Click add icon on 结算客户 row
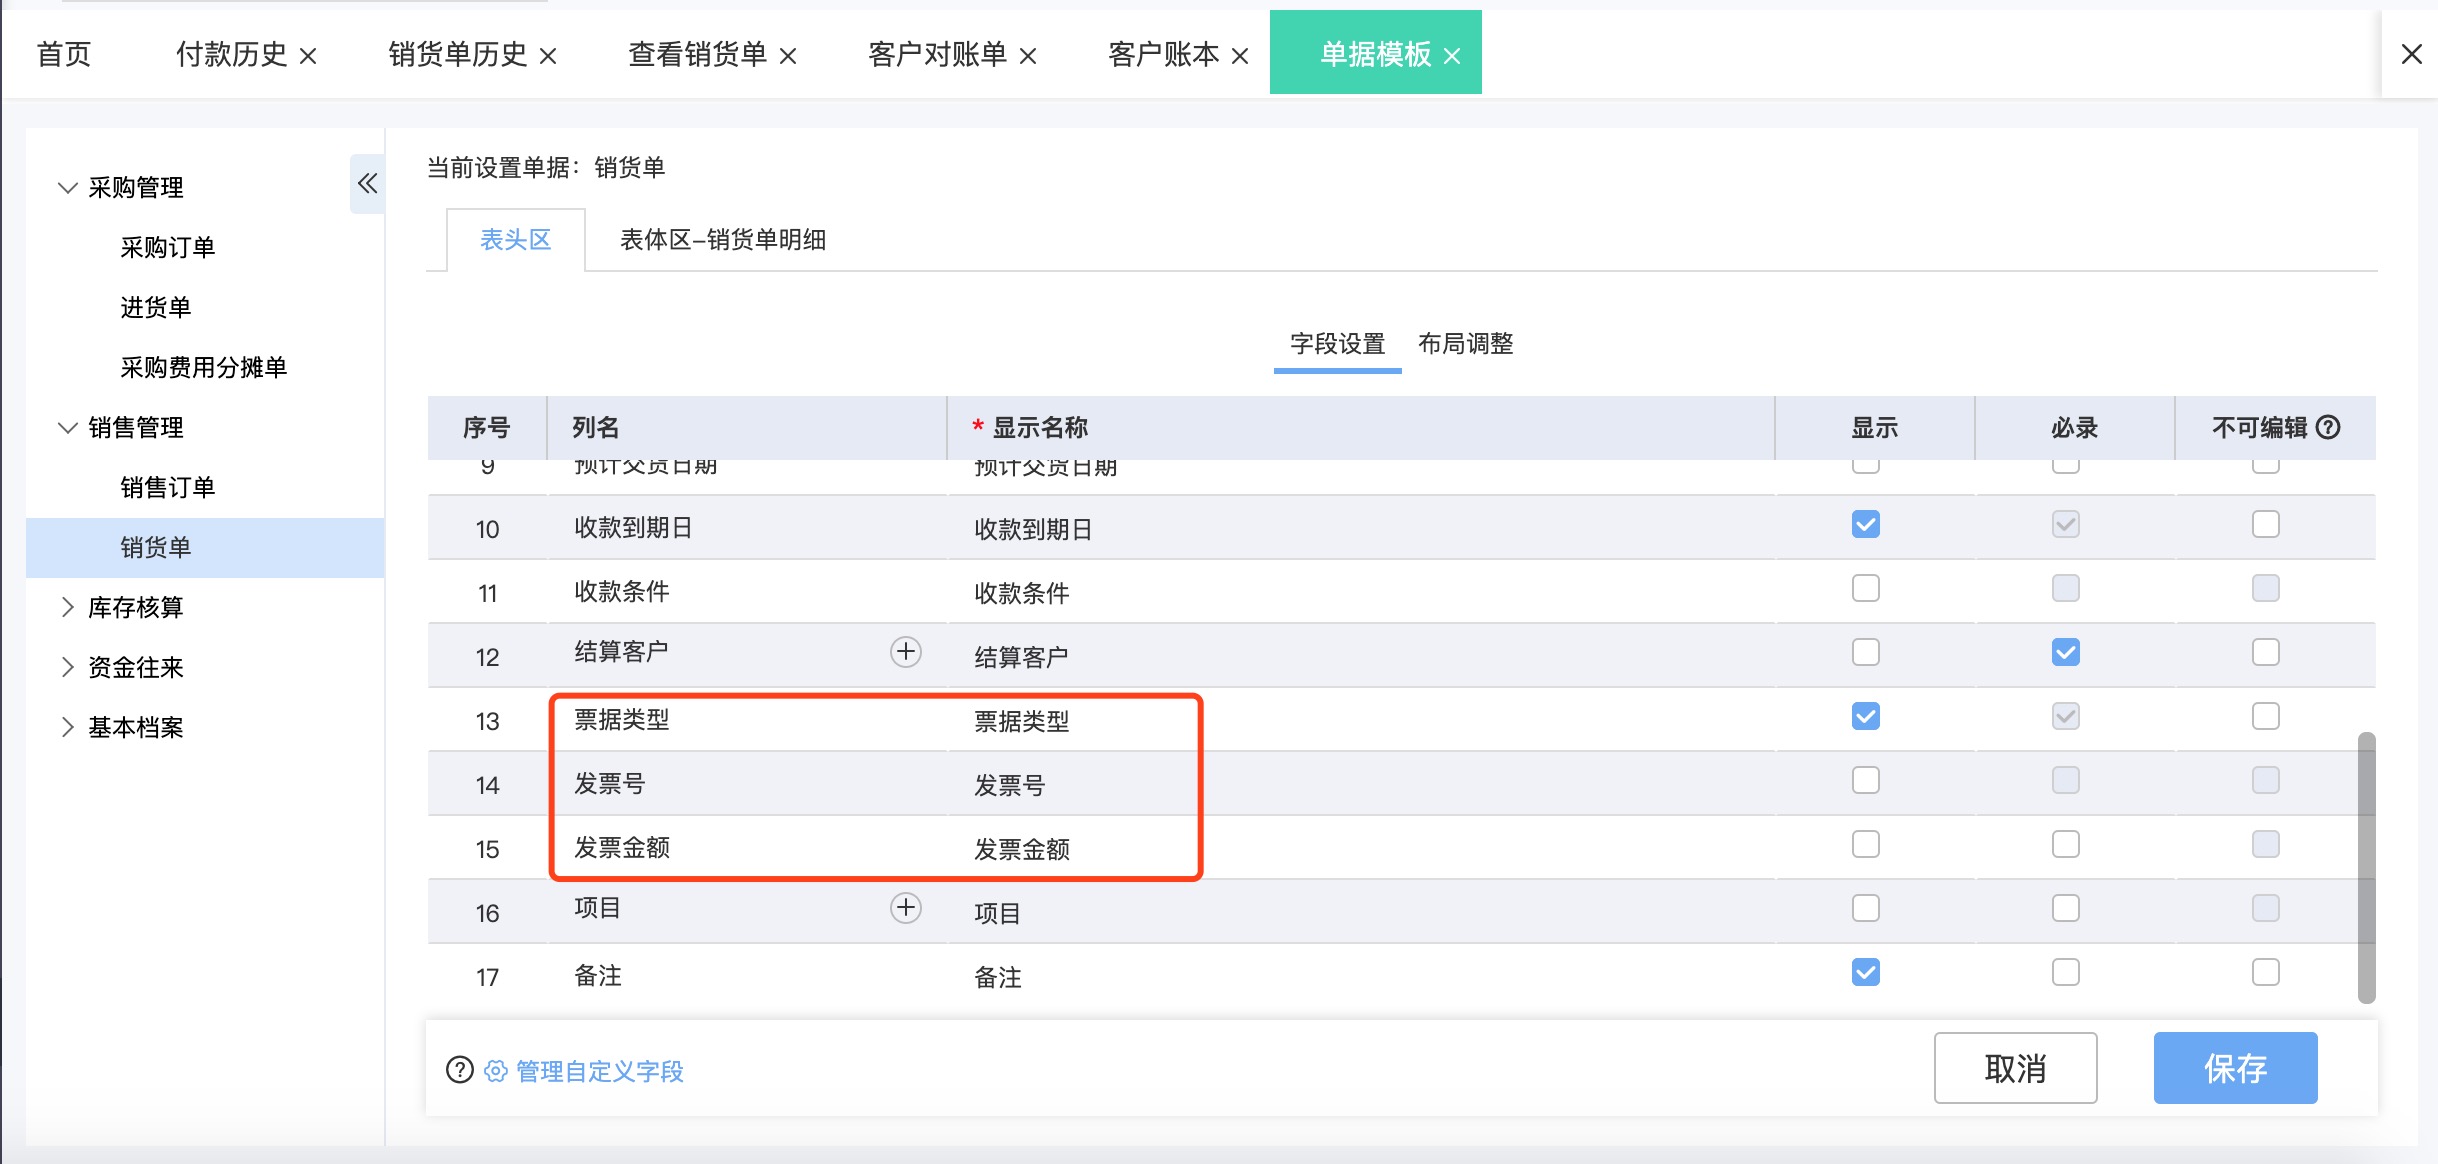The image size is (2438, 1164). (905, 651)
